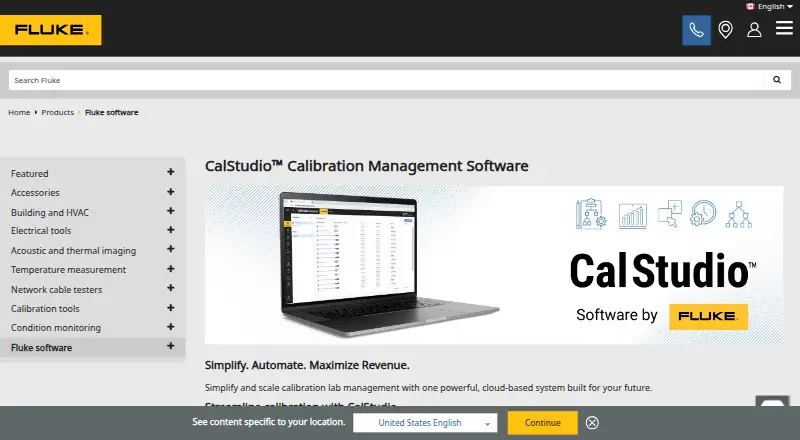Open the user account icon
Screen dimensions: 800x440
click(754, 30)
